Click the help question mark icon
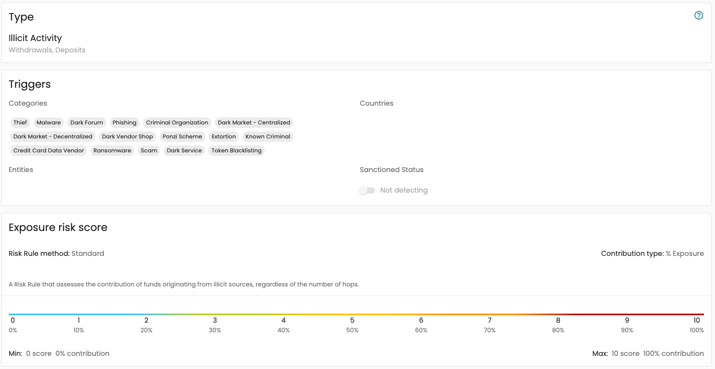Screen dimensions: 715x369 click(698, 16)
